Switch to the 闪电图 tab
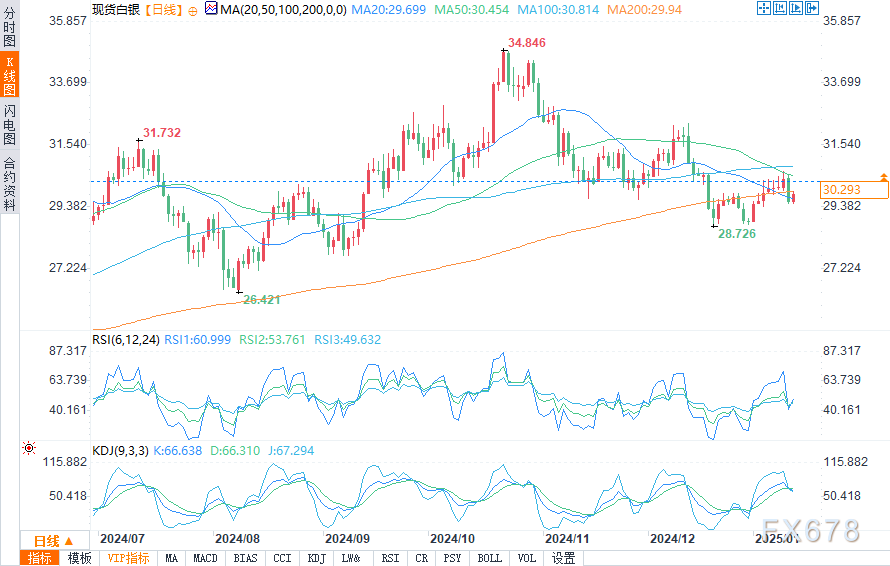Image resolution: width=890 pixels, height=566 pixels. (x=9, y=124)
